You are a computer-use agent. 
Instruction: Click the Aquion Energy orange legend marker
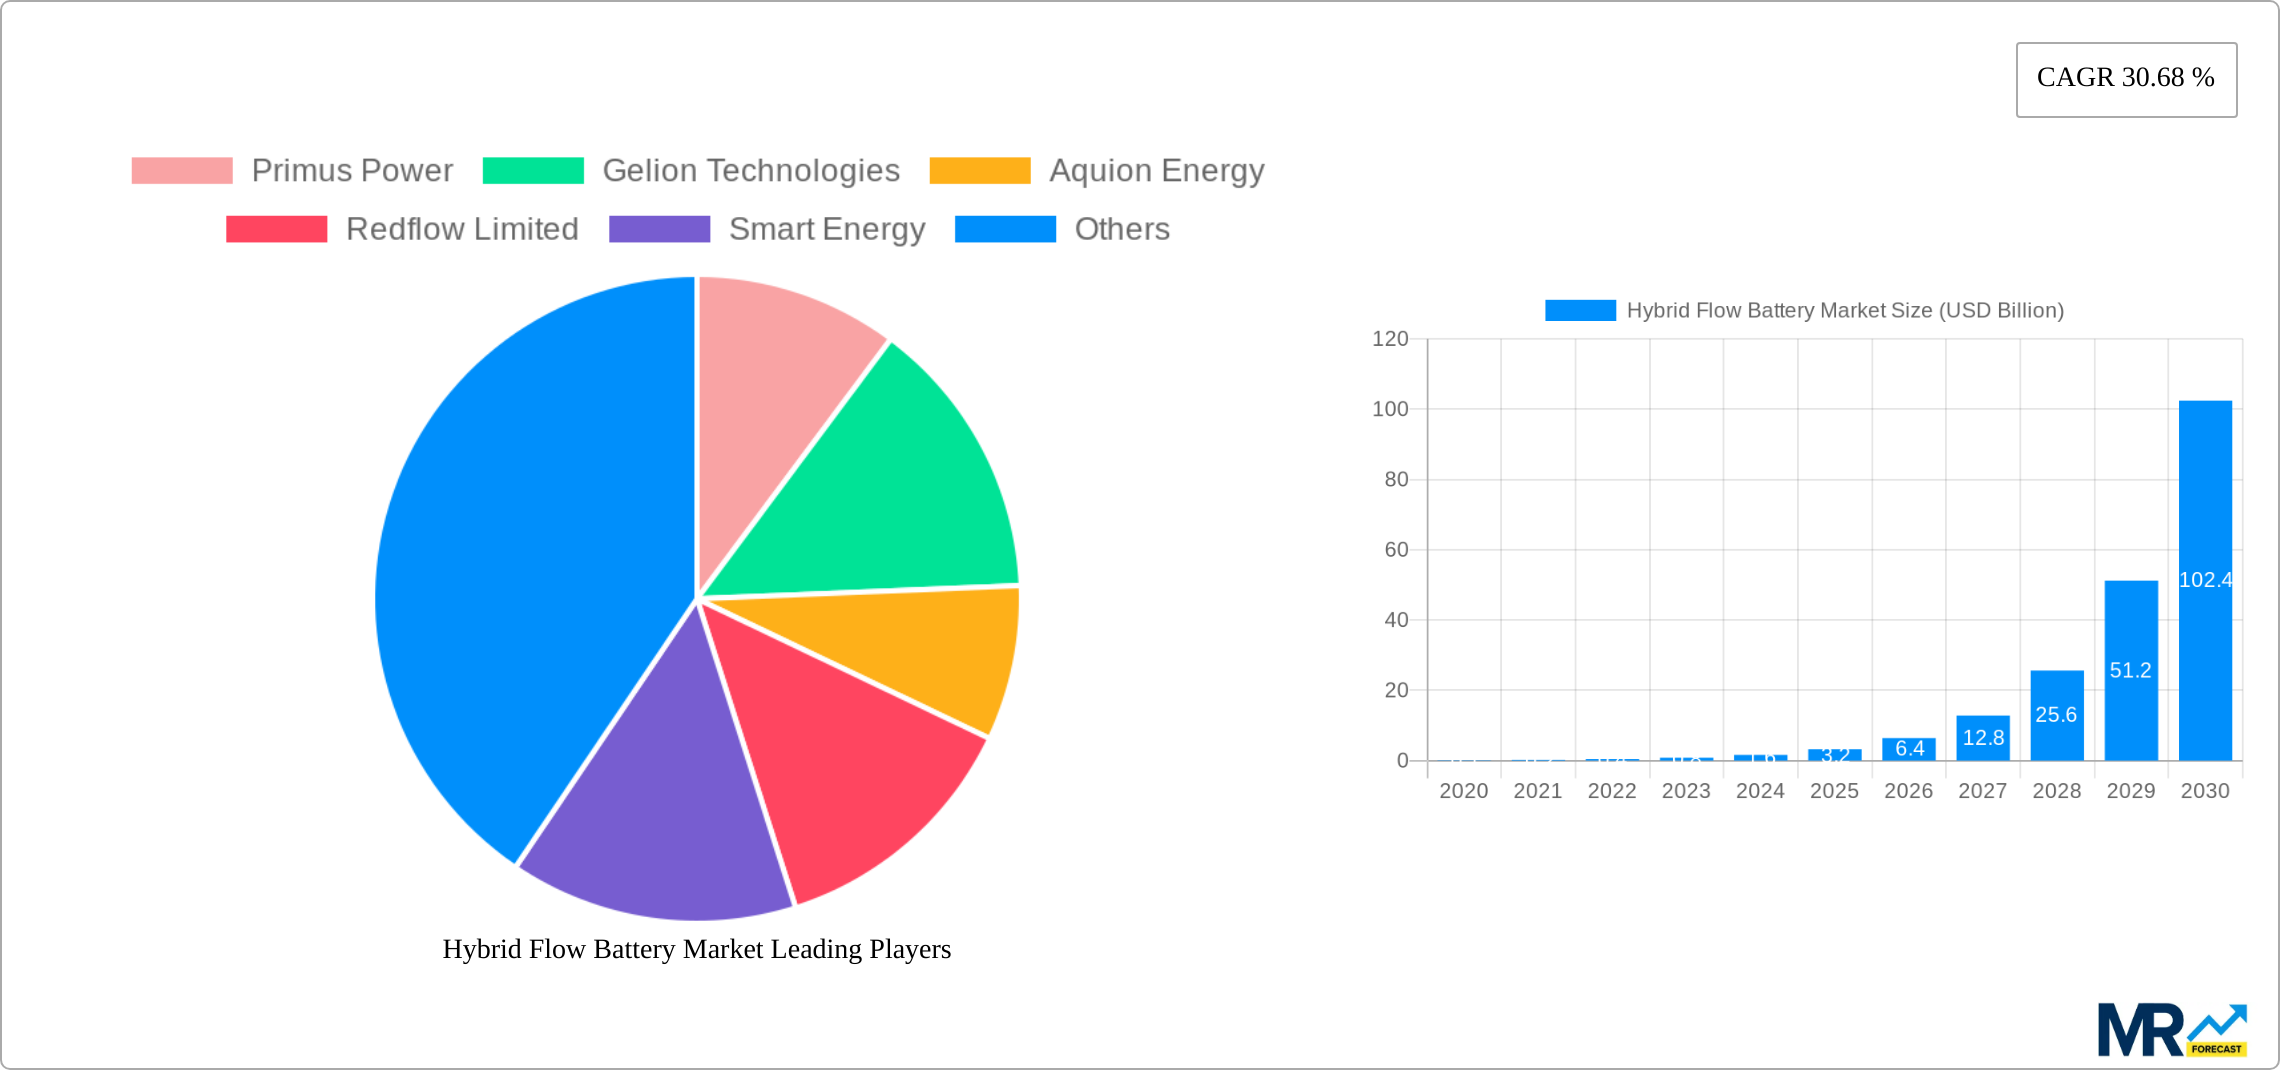coord(980,170)
